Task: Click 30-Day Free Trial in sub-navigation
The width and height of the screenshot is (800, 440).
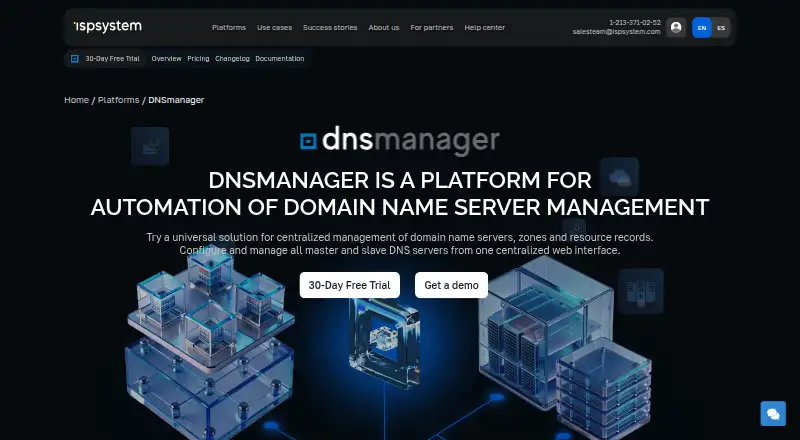Action: coord(112,59)
